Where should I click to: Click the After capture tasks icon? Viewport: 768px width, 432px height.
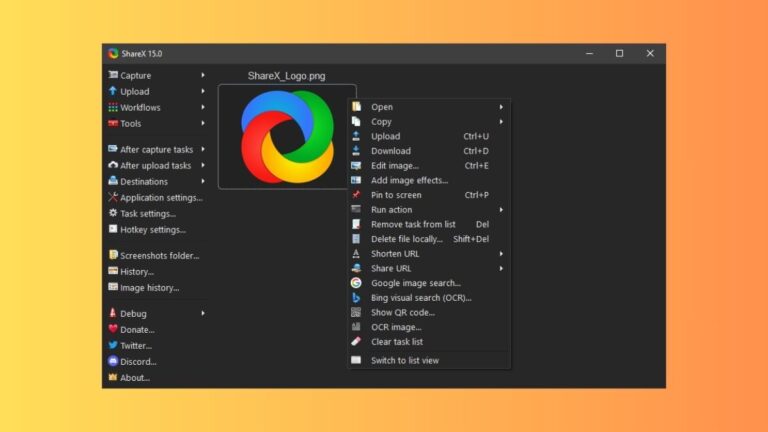[x=113, y=149]
